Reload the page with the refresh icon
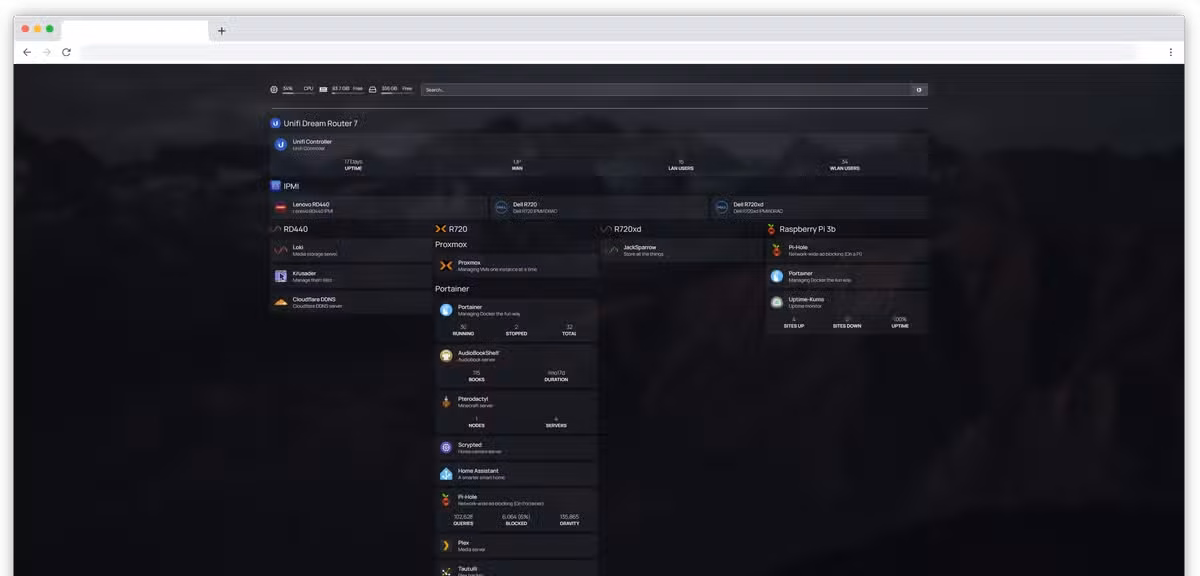 [x=66, y=52]
